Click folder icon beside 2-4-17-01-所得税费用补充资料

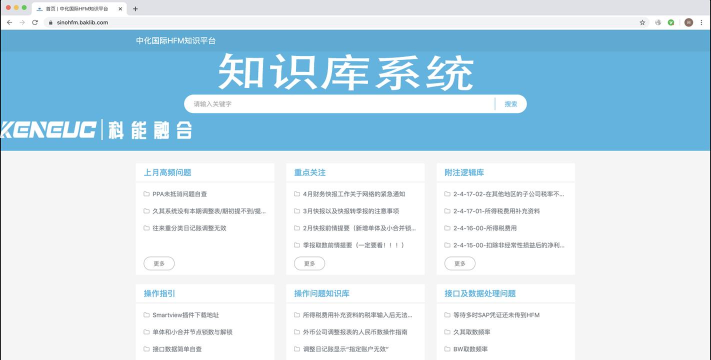(447, 211)
